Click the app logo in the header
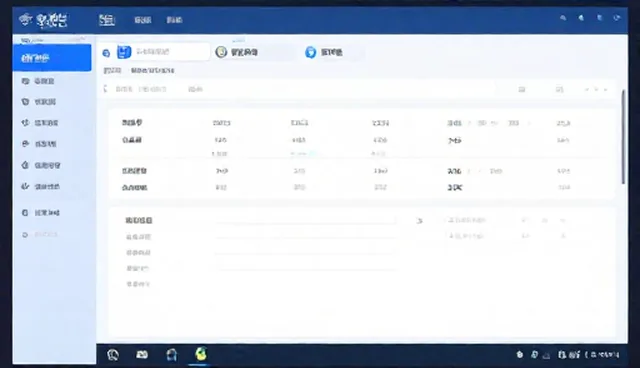 coord(43,20)
